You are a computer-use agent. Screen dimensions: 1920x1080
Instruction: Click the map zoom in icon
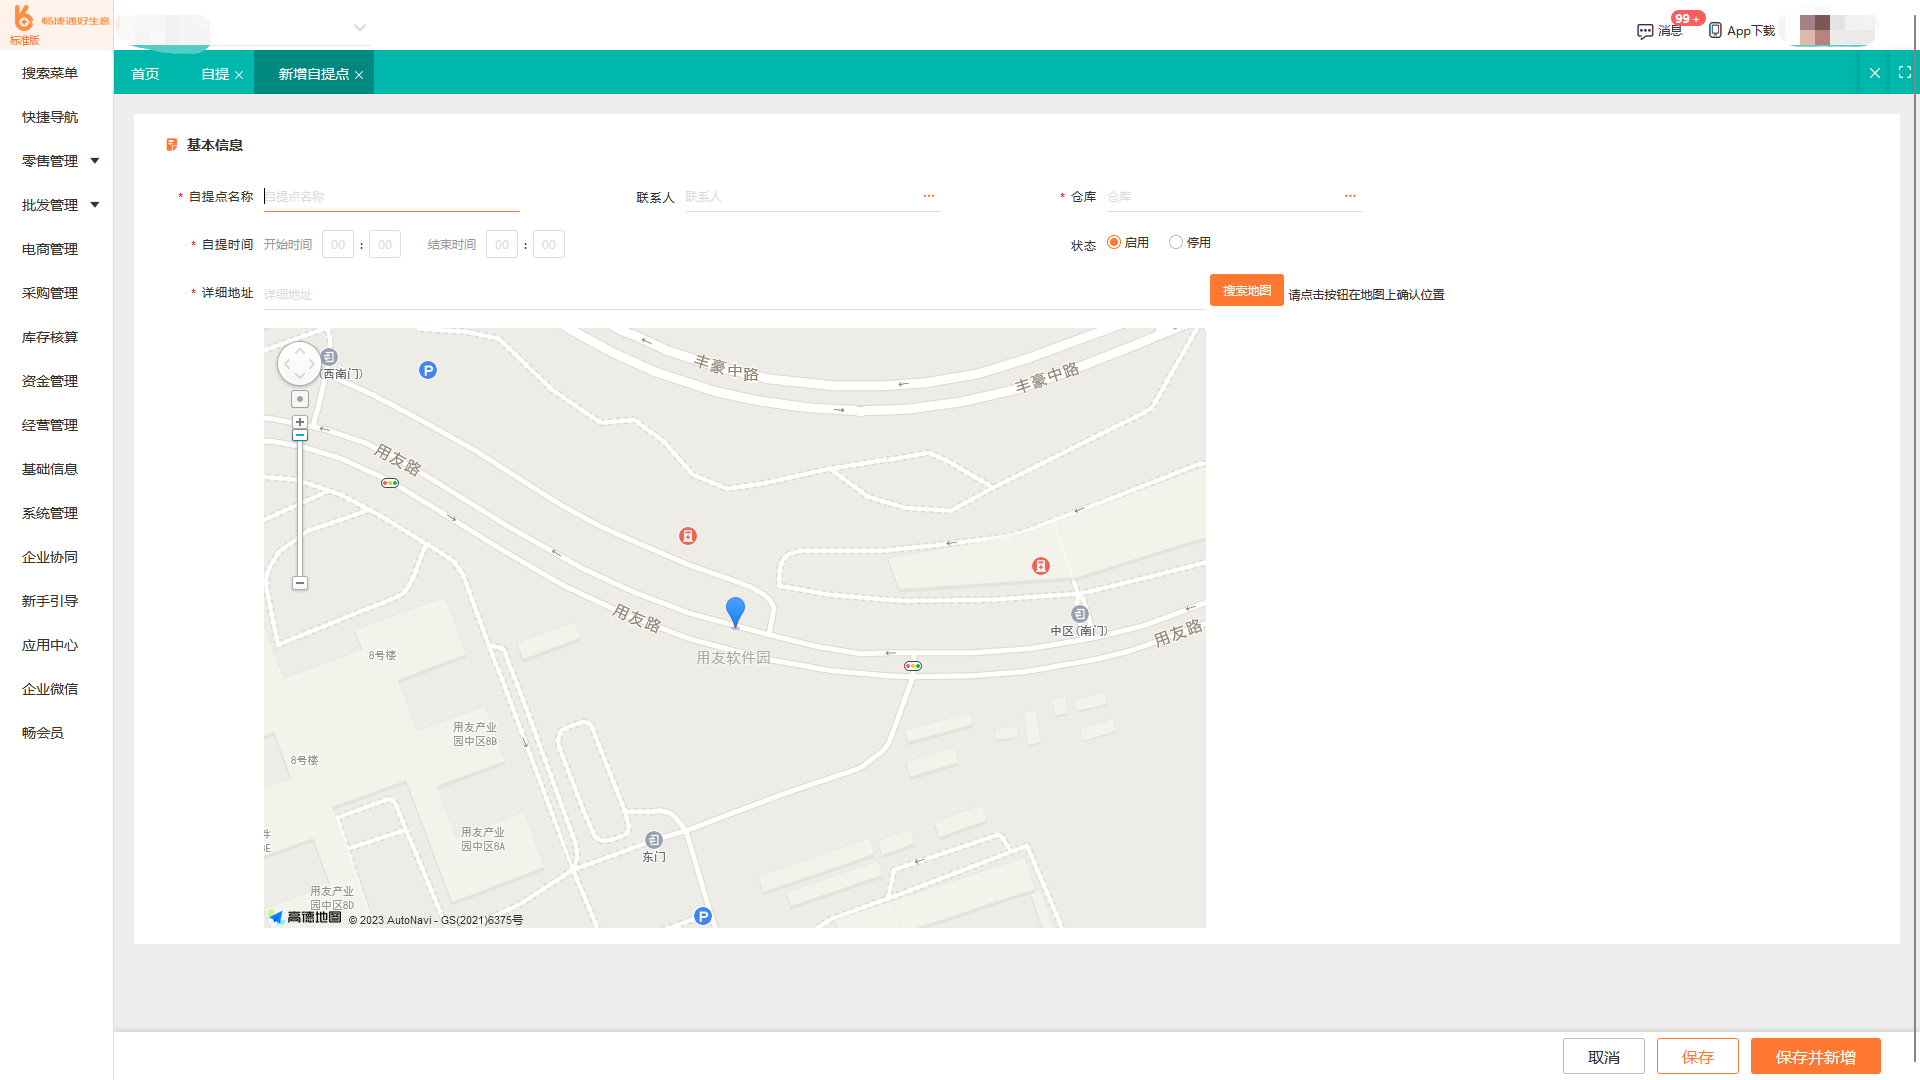(x=301, y=422)
